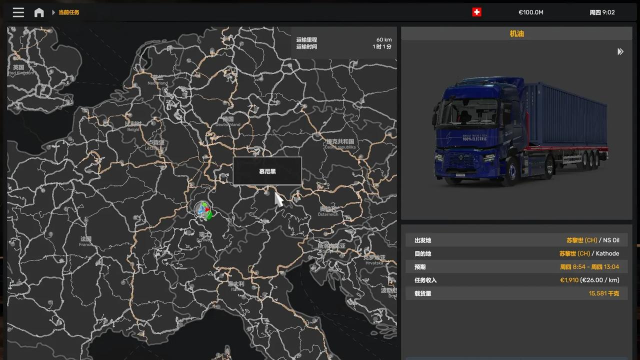Click the 60 km route distance readout

[x=384, y=40]
